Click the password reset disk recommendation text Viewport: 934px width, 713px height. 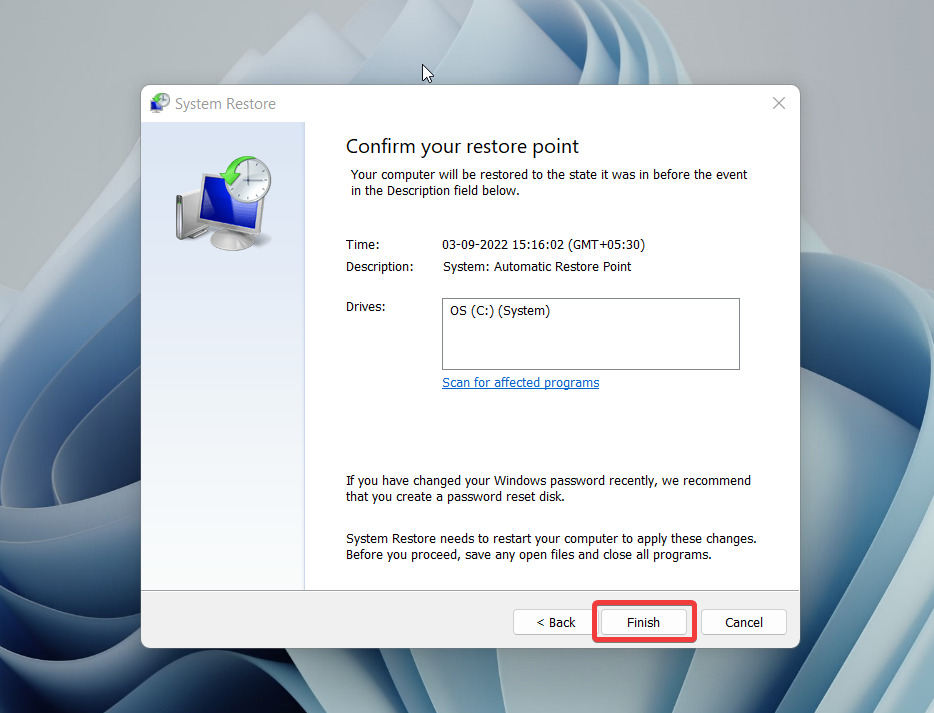(547, 489)
